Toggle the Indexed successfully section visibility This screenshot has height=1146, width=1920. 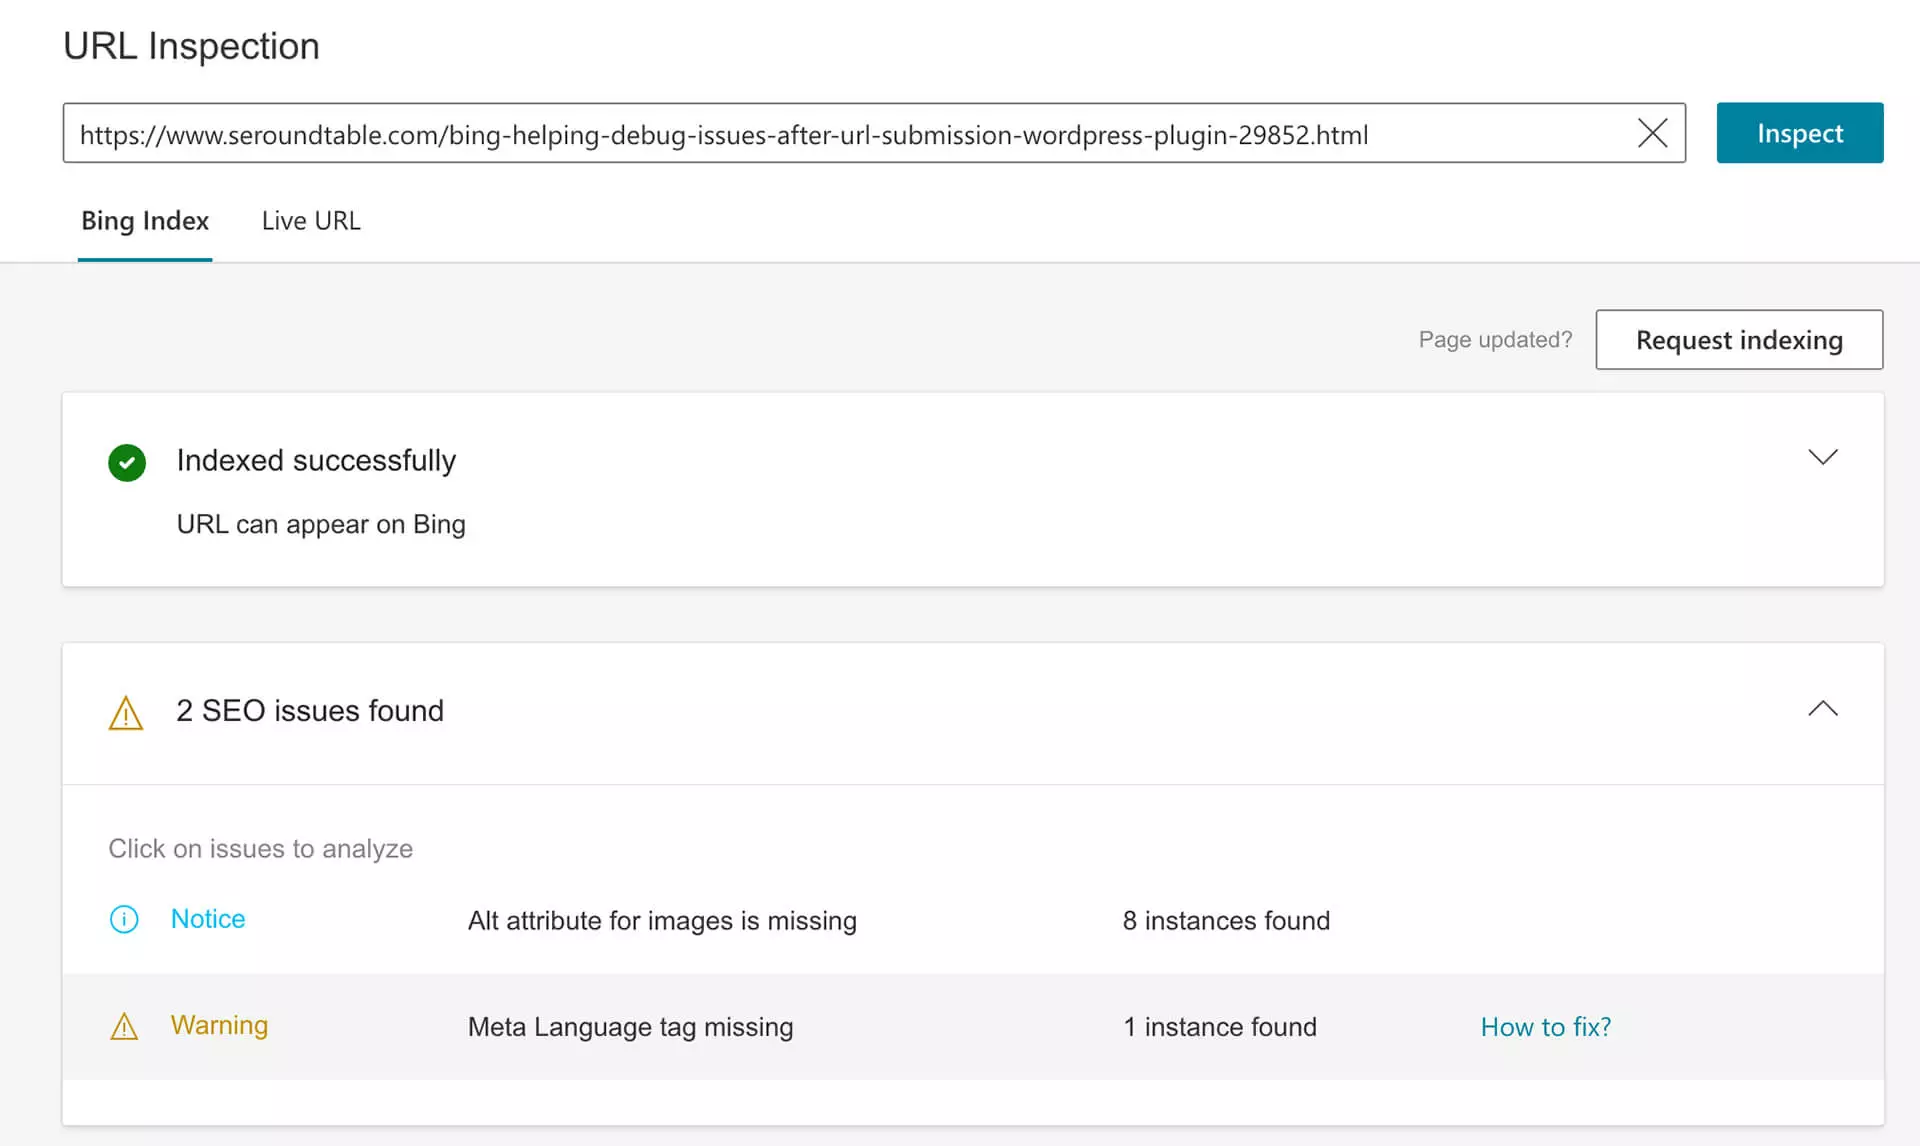1823,457
